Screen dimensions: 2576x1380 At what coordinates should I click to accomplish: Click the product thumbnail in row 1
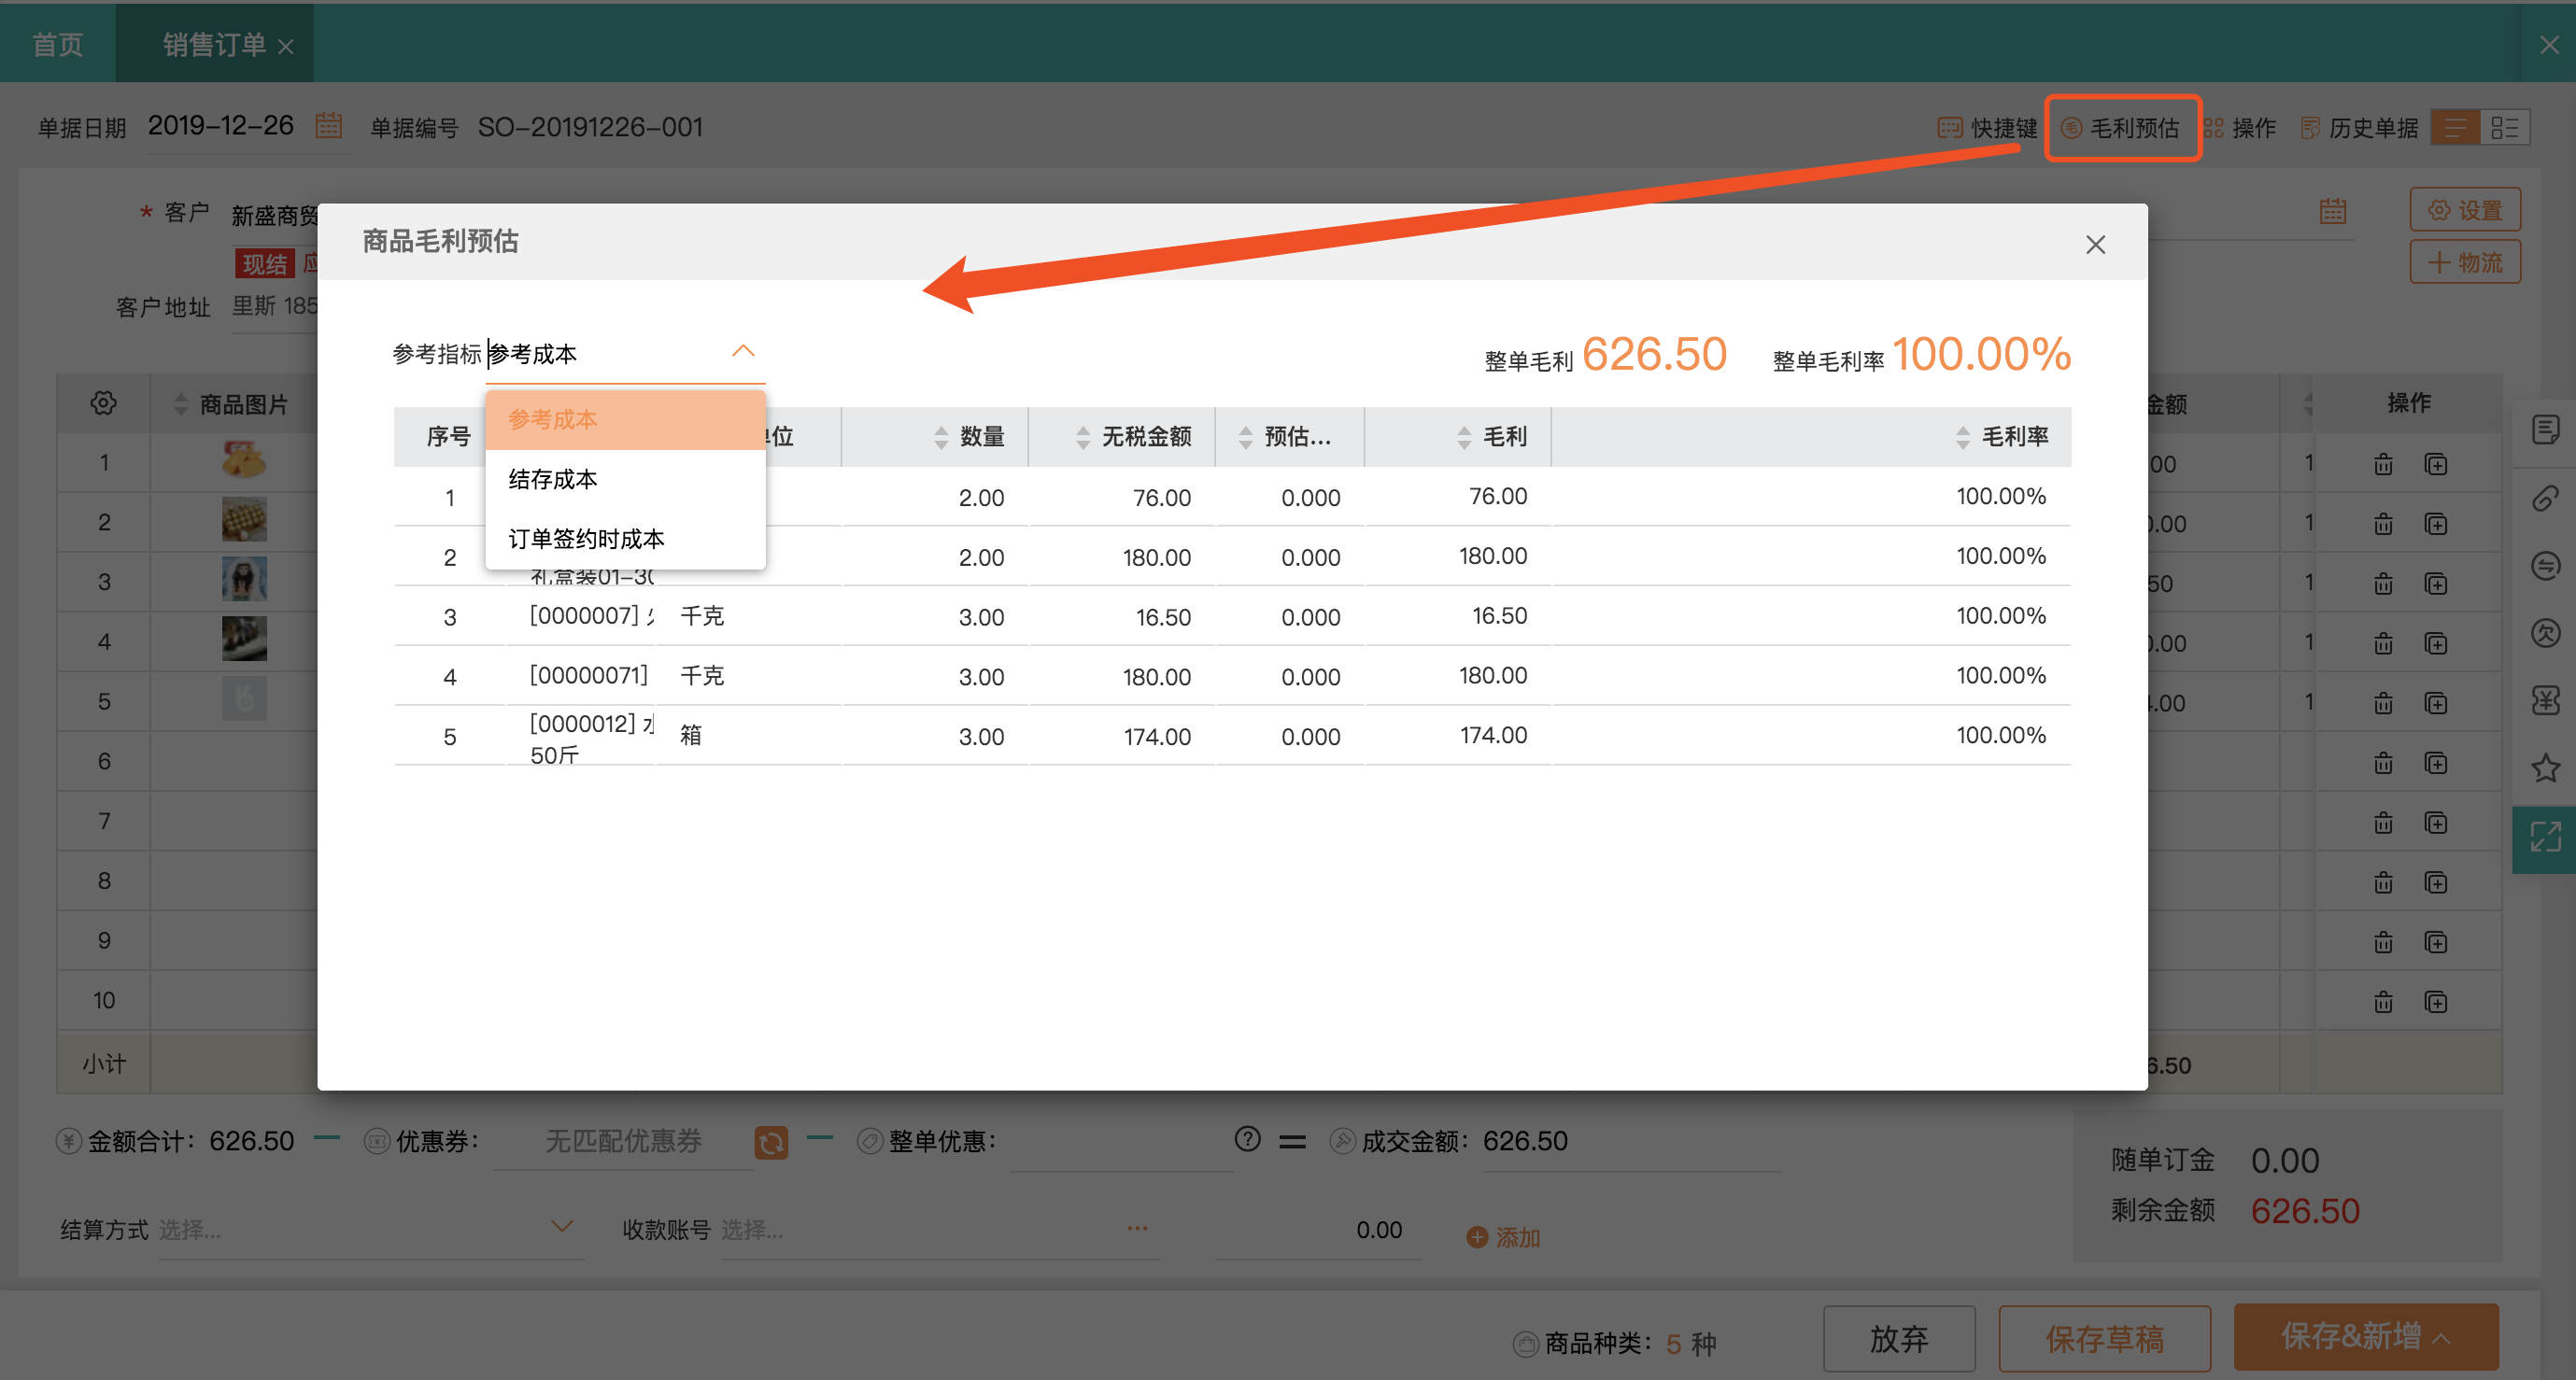pos(244,461)
